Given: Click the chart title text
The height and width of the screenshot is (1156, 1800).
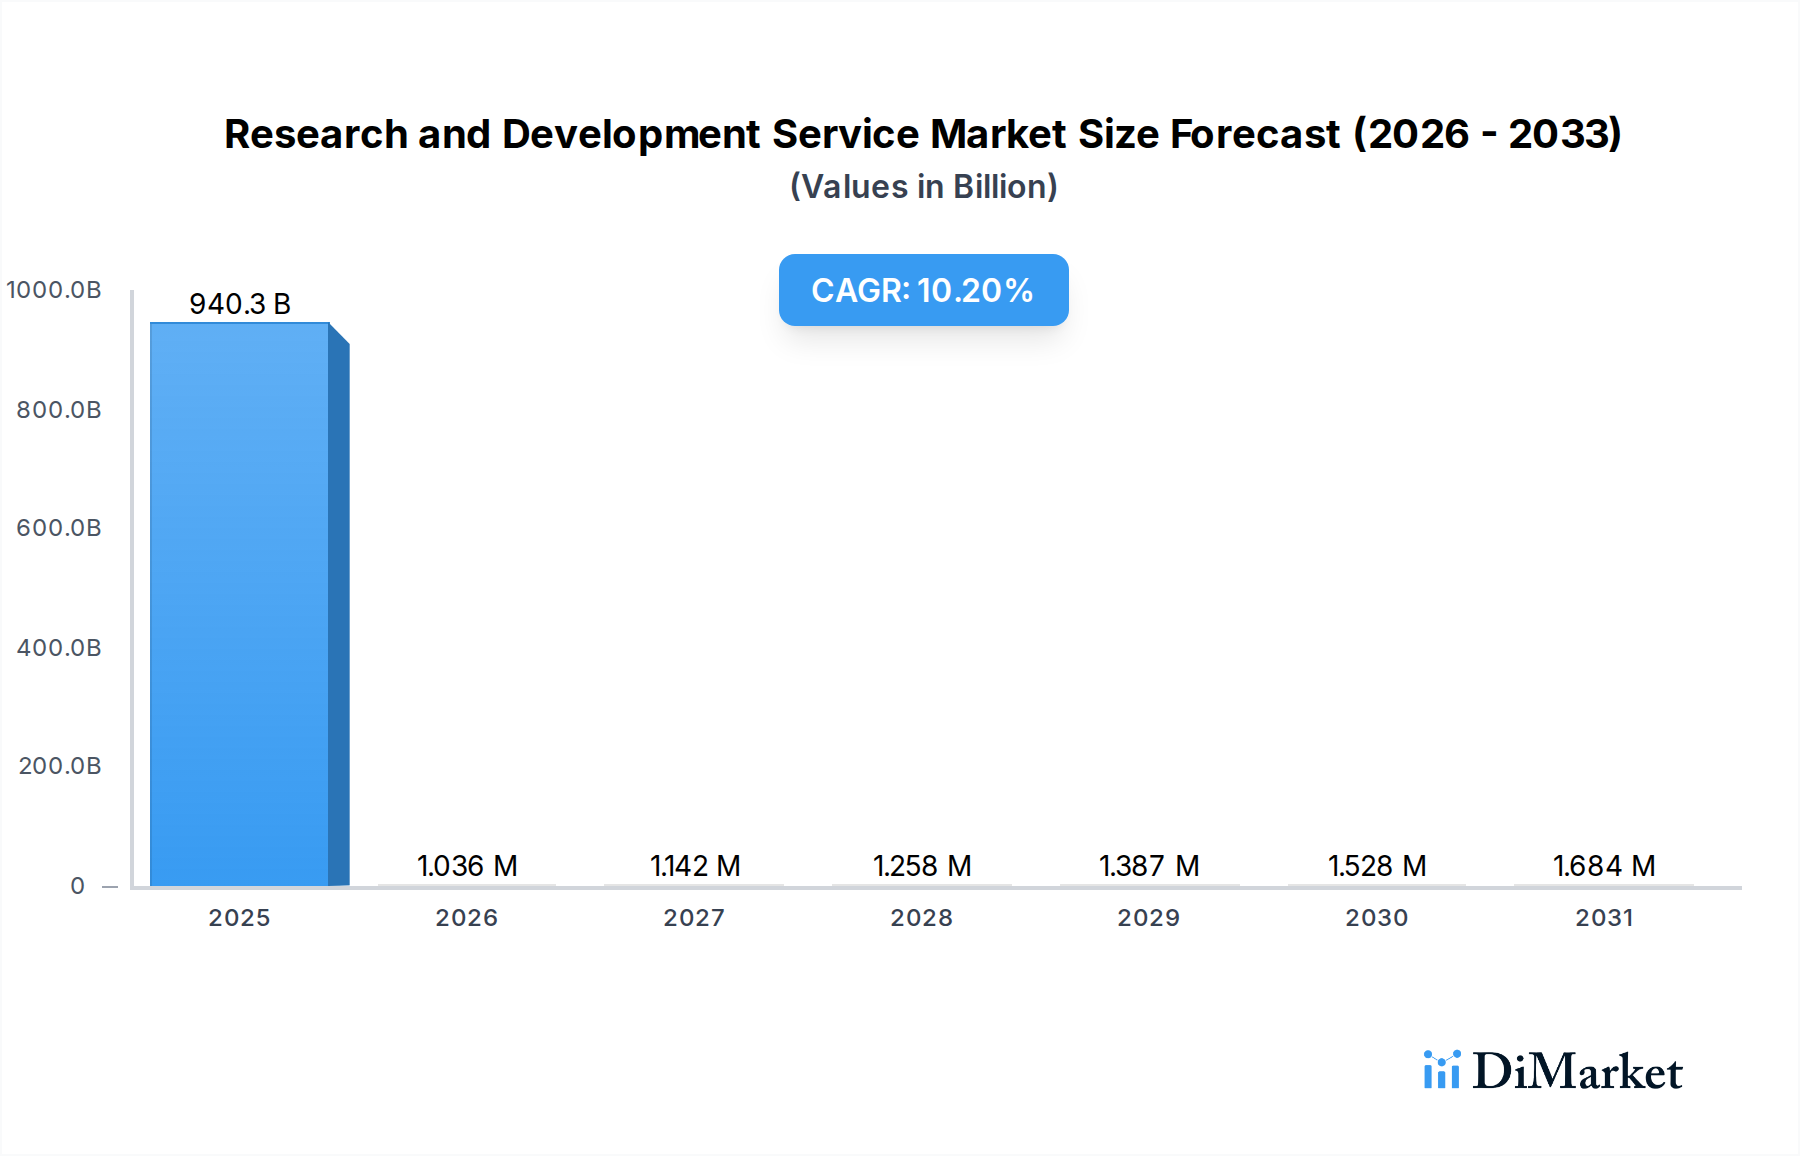Looking at the screenshot, I should tap(923, 134).
